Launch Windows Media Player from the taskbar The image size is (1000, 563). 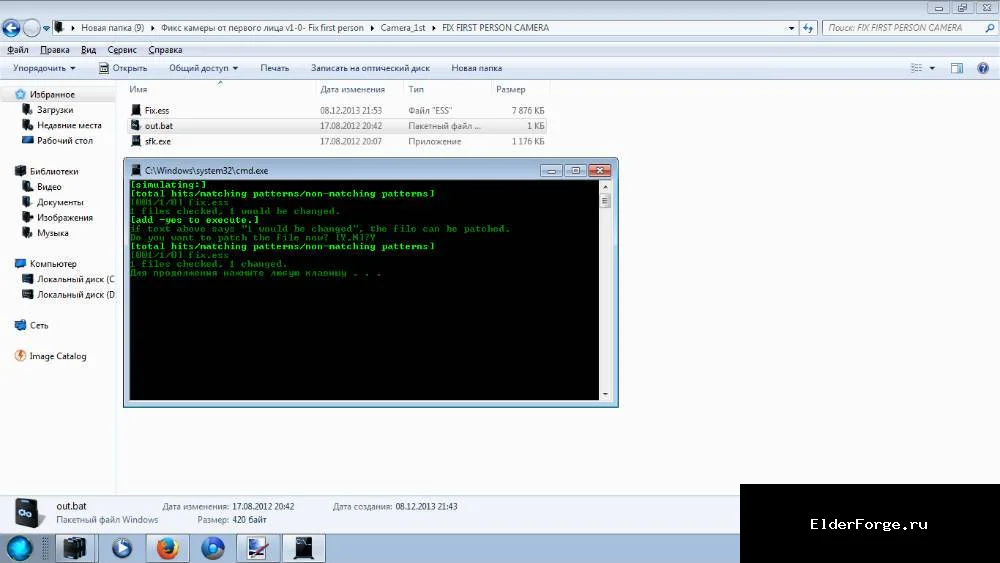[x=121, y=548]
